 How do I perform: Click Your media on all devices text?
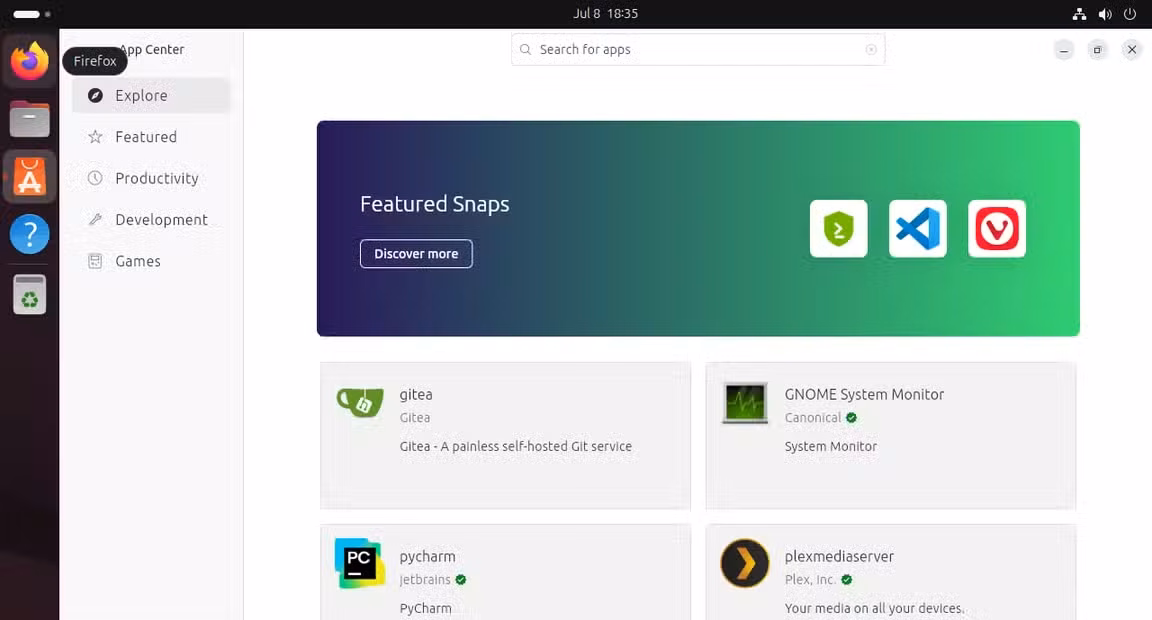[x=874, y=608]
